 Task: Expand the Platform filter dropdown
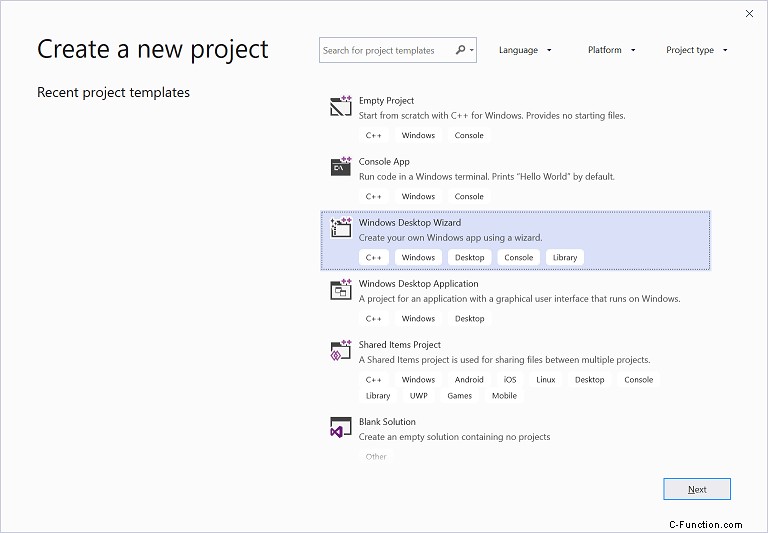tap(611, 50)
